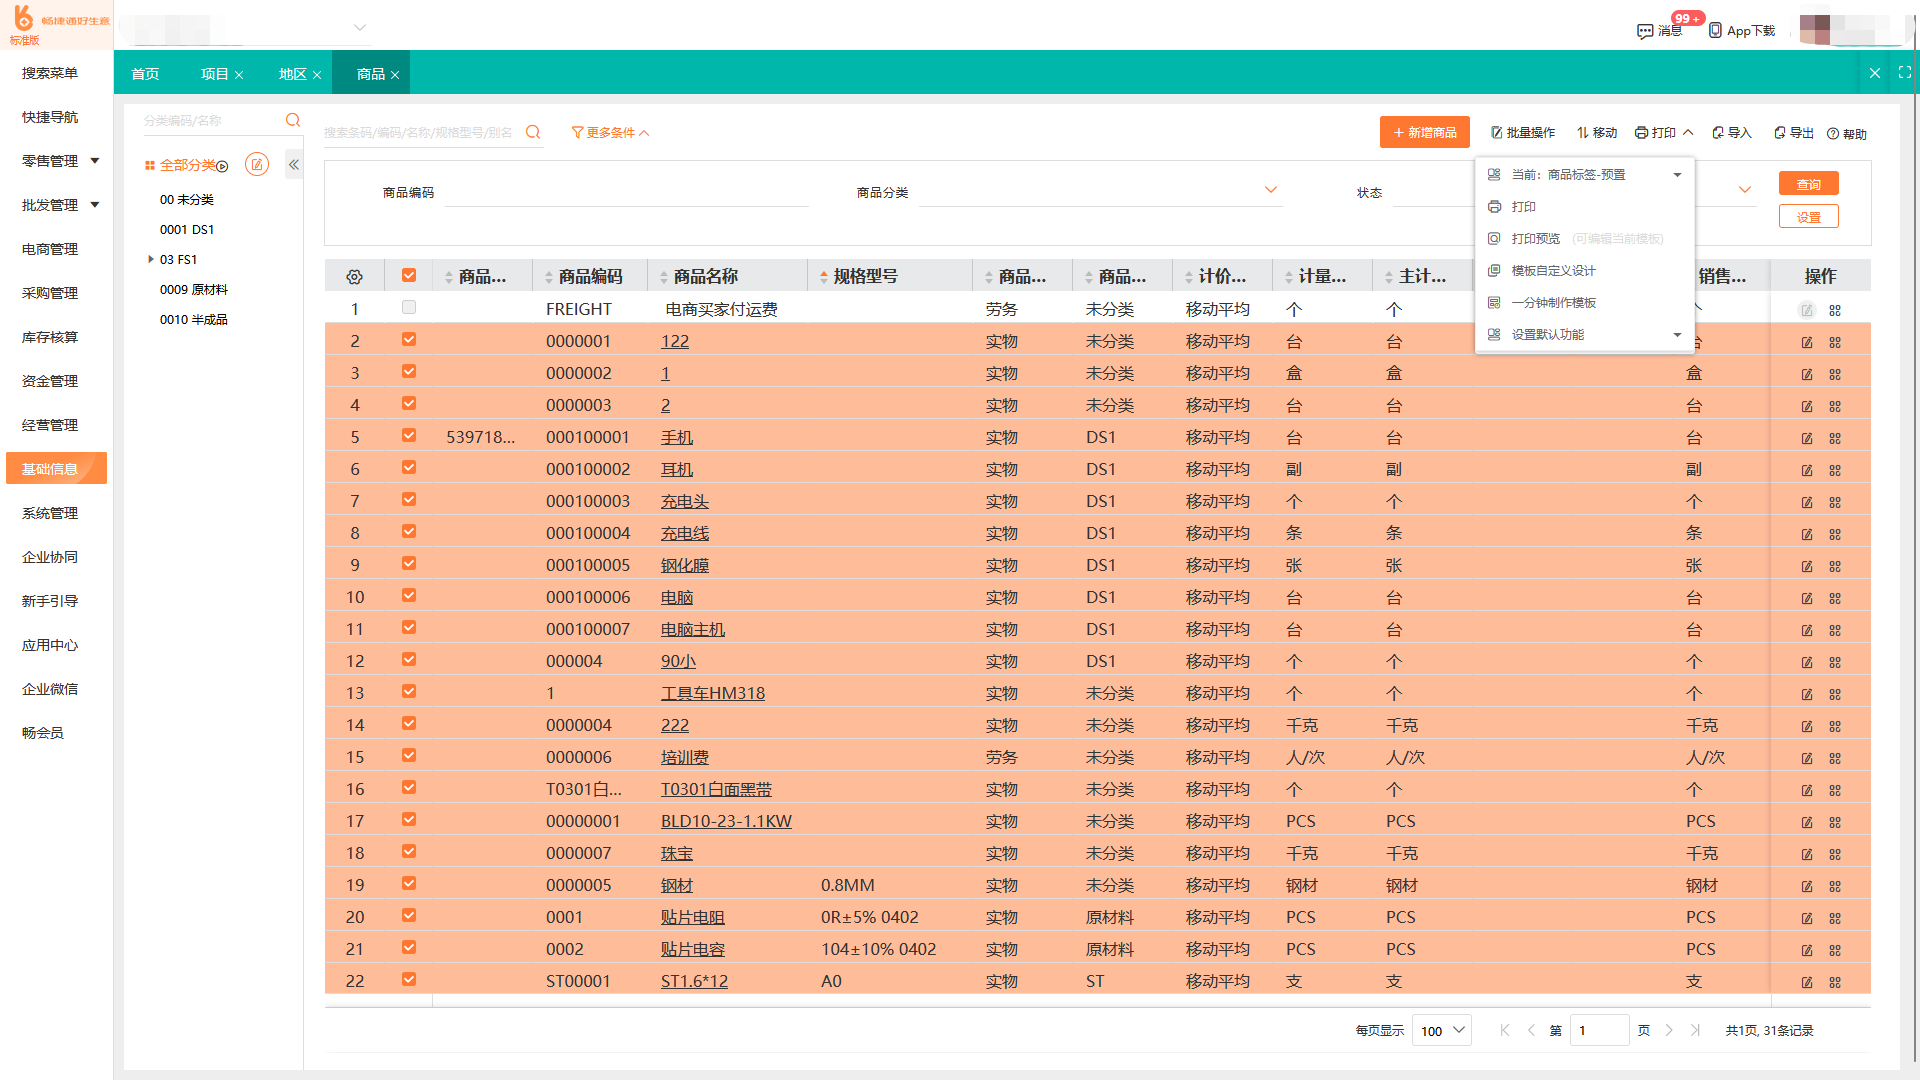Click the print icon in toolbar
Image resolution: width=1920 pixels, height=1080 pixels.
(1643, 132)
